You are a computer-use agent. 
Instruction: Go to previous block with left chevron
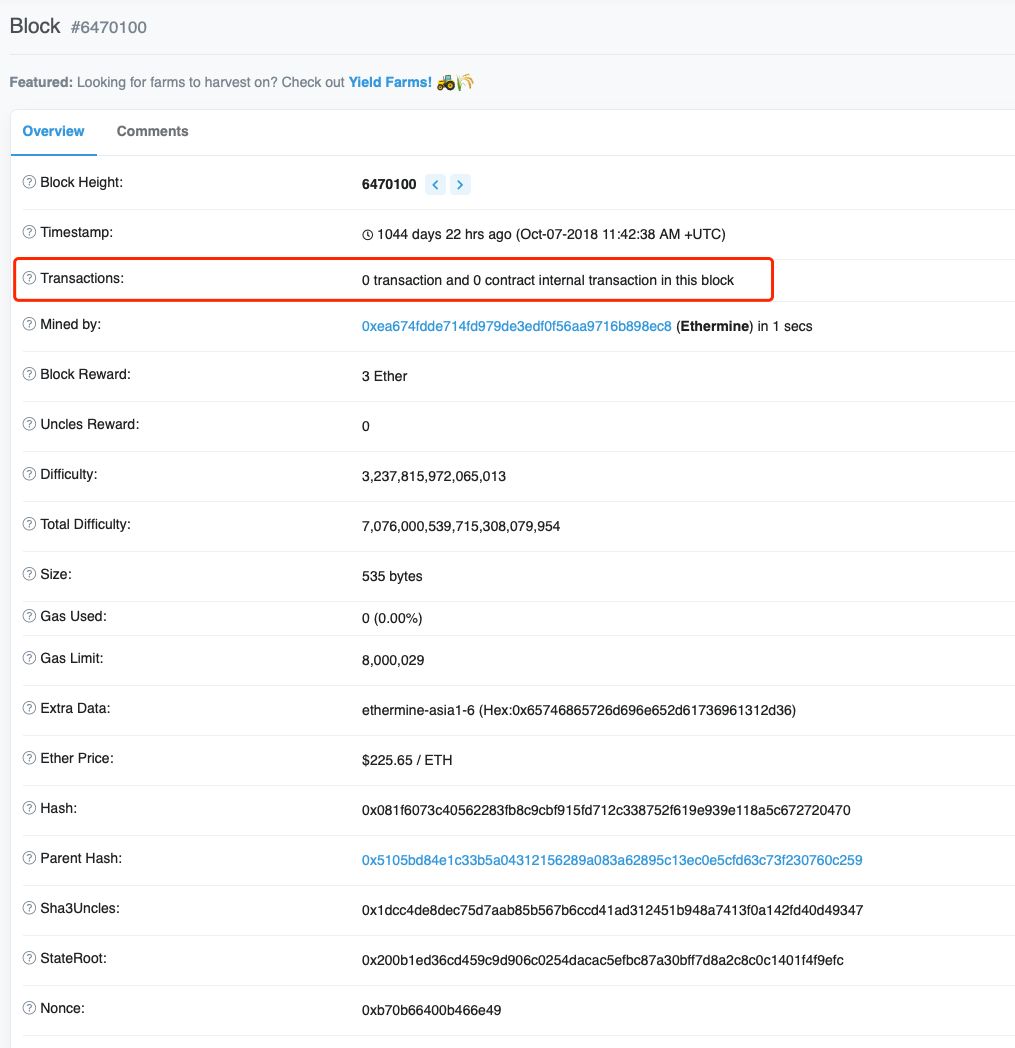pyautogui.click(x=436, y=185)
